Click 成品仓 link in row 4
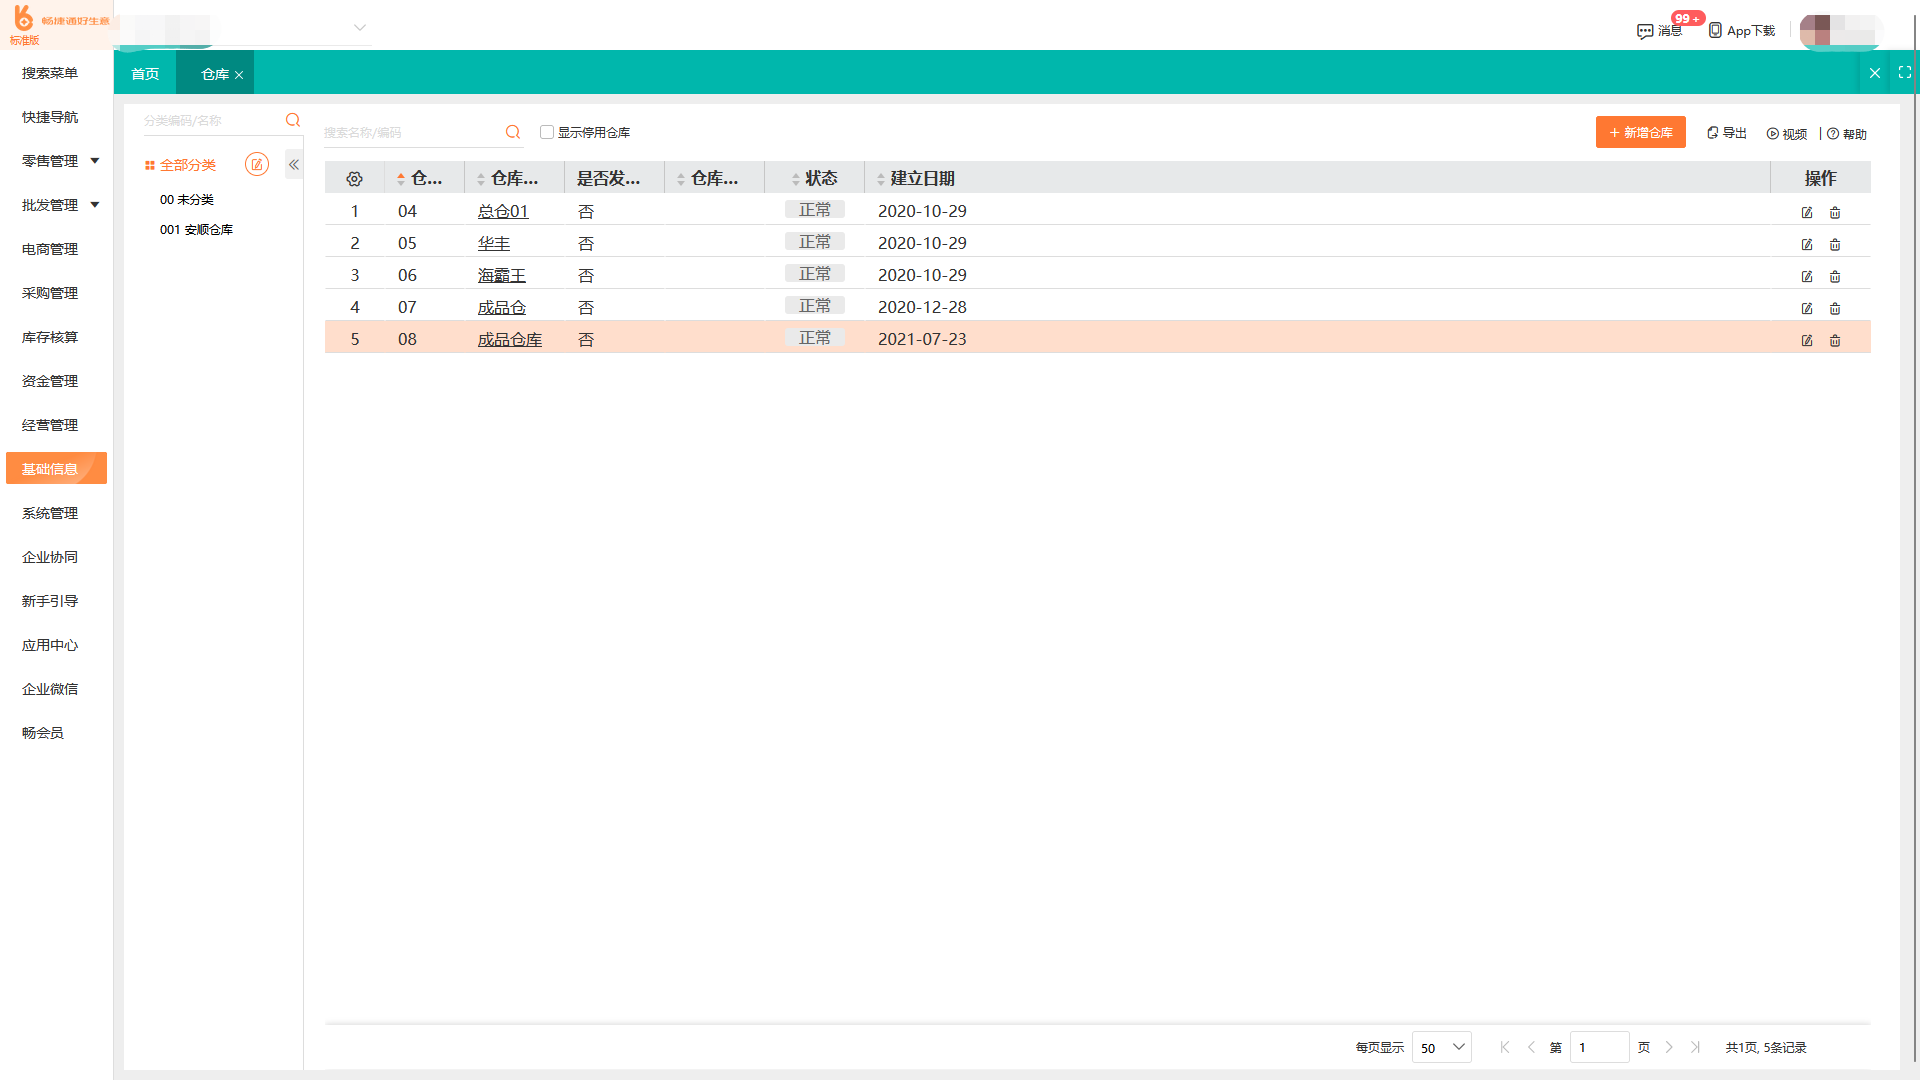Viewport: 1920px width, 1080px height. click(x=500, y=306)
